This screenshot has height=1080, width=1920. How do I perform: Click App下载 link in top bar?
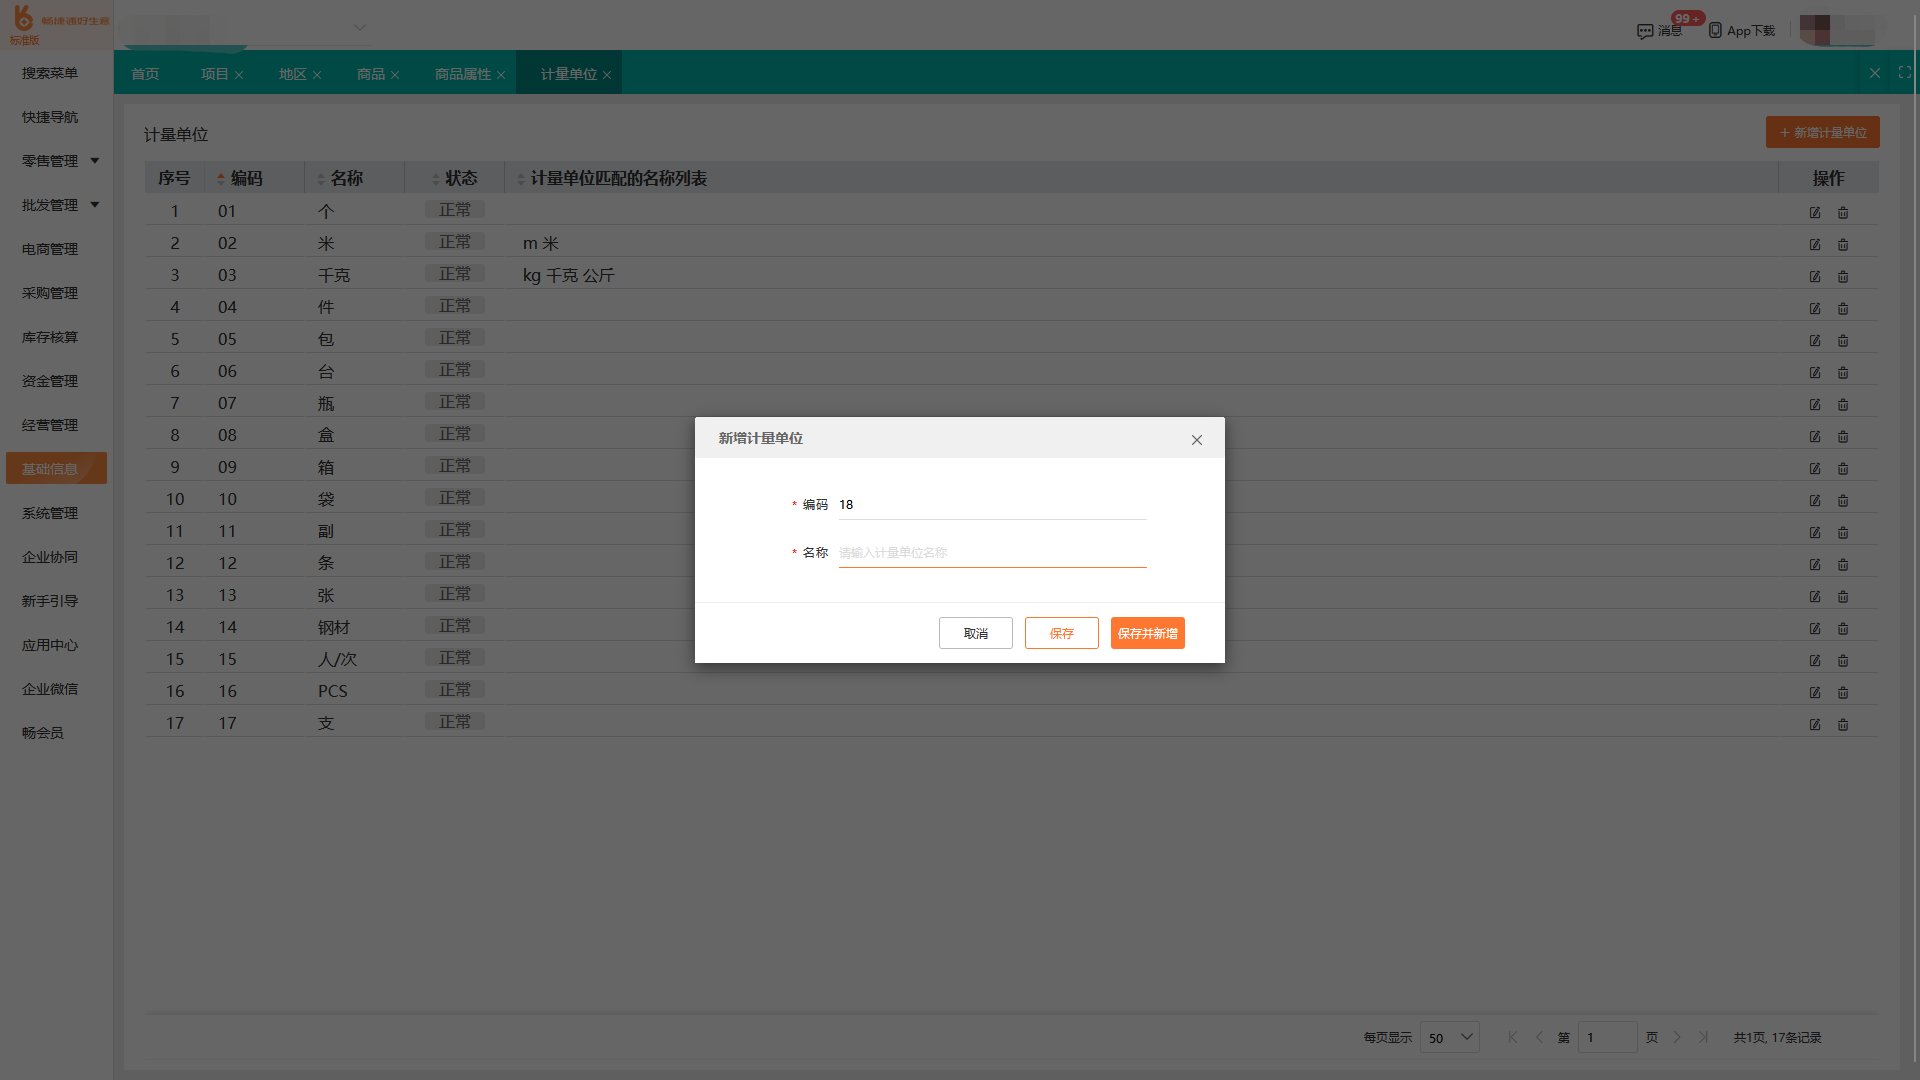[1743, 29]
